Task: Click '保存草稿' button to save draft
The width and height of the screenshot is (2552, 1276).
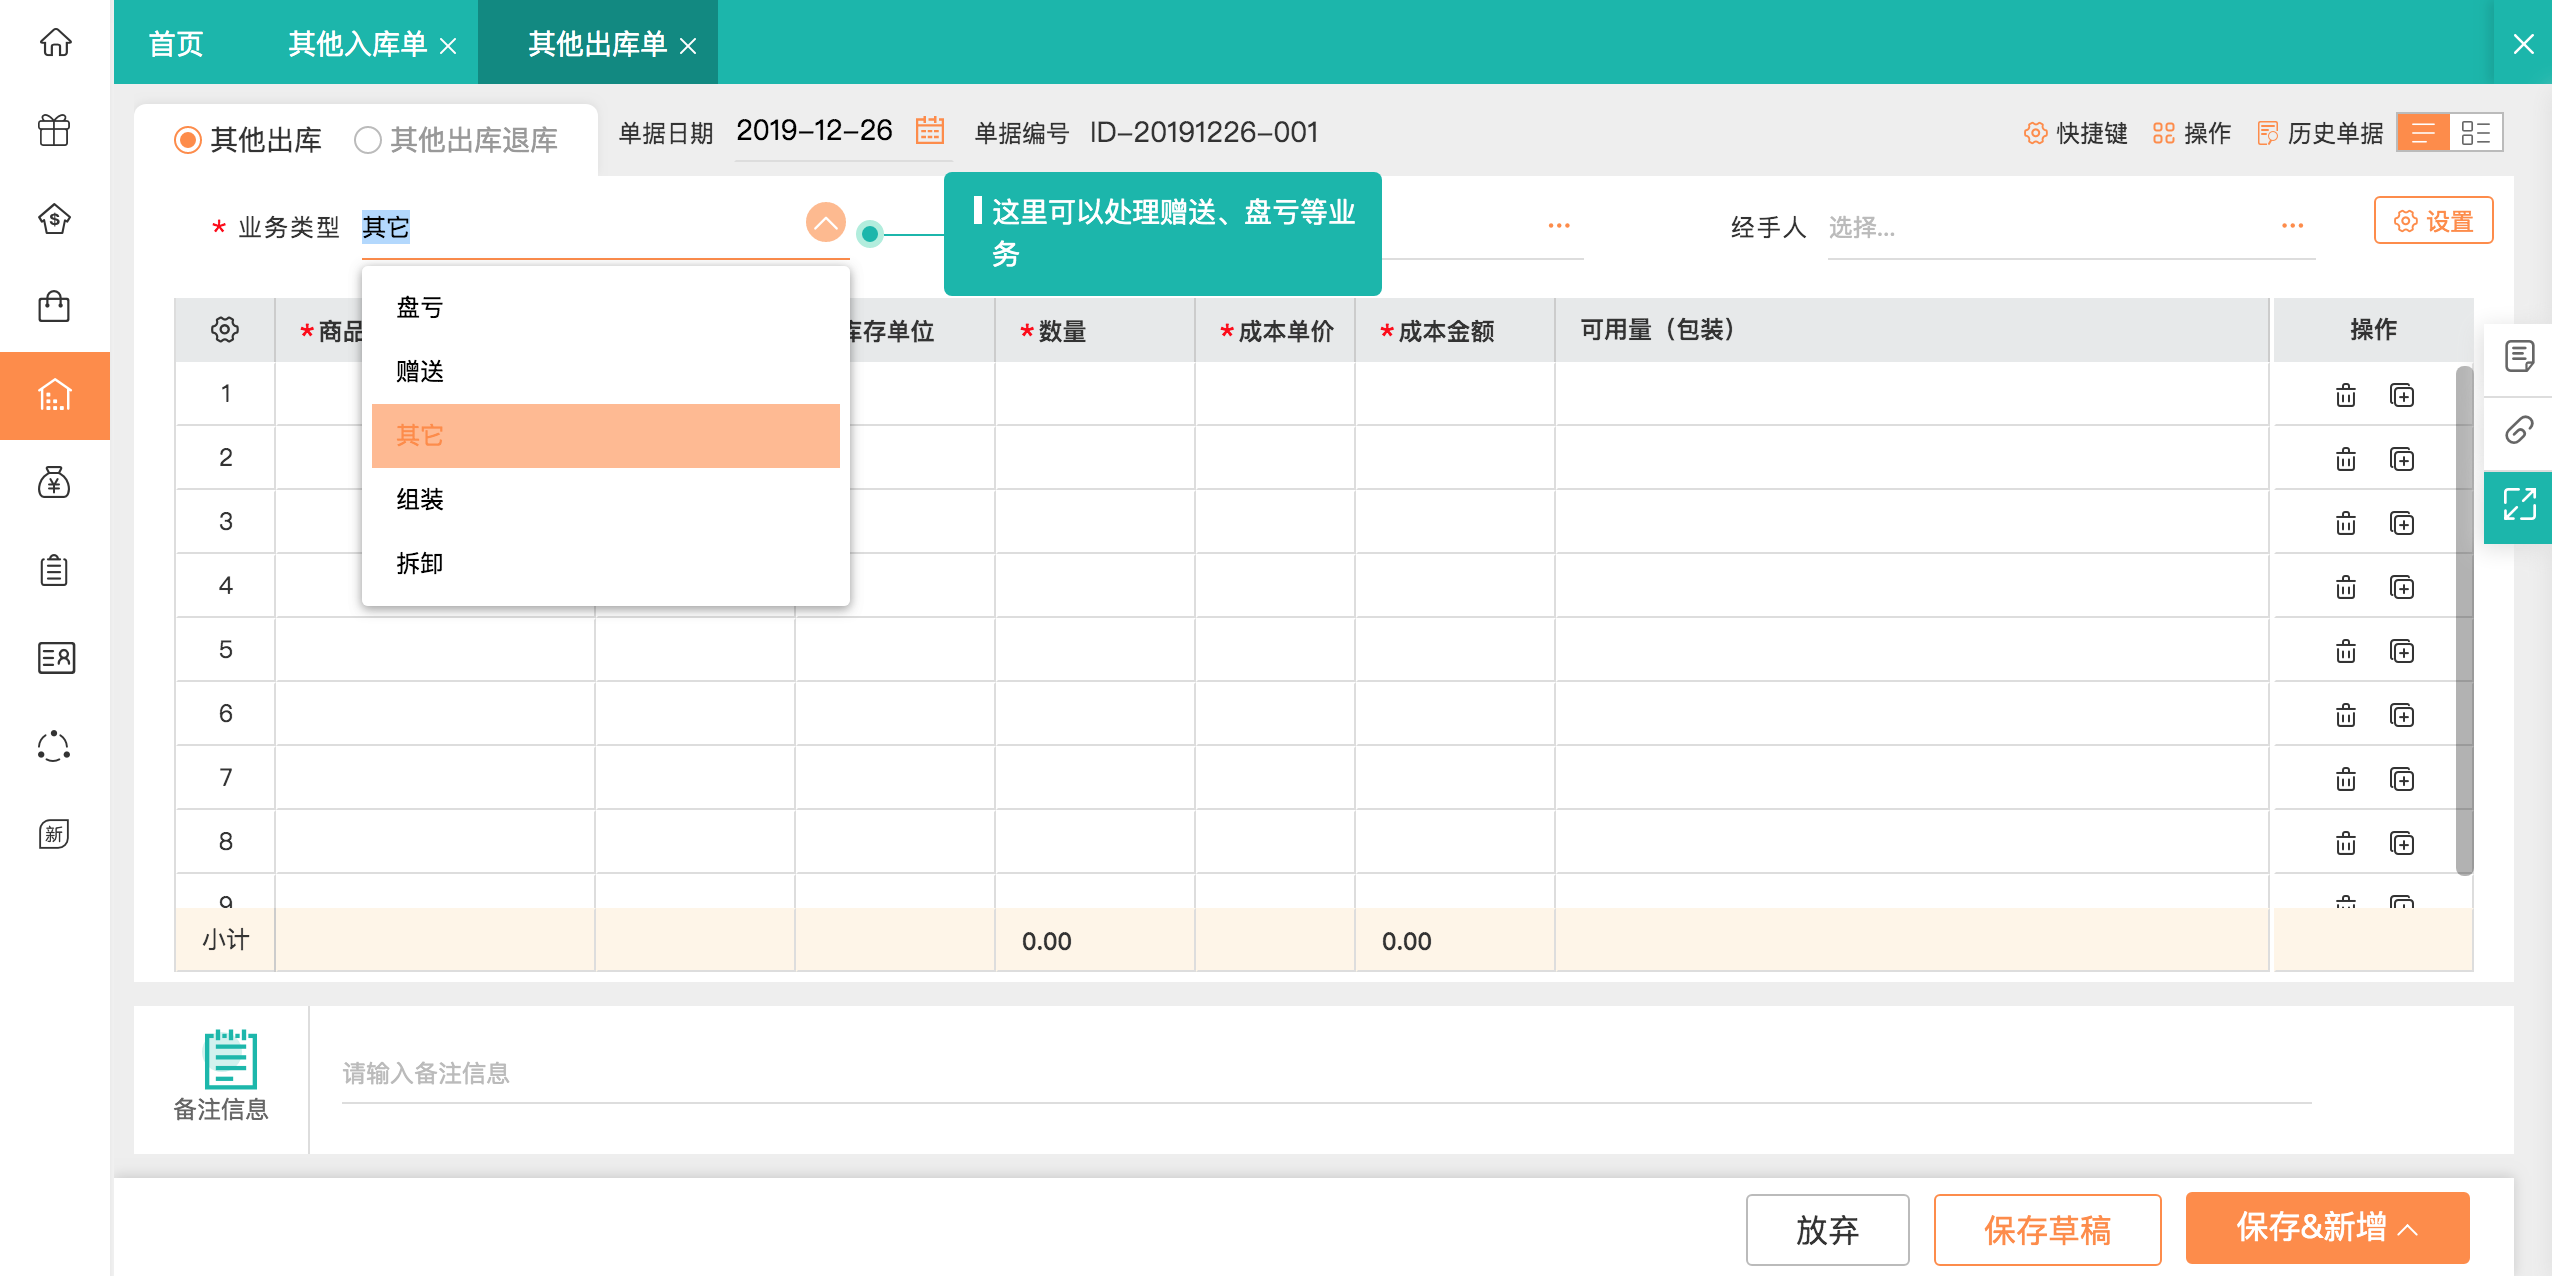Action: [2047, 1229]
